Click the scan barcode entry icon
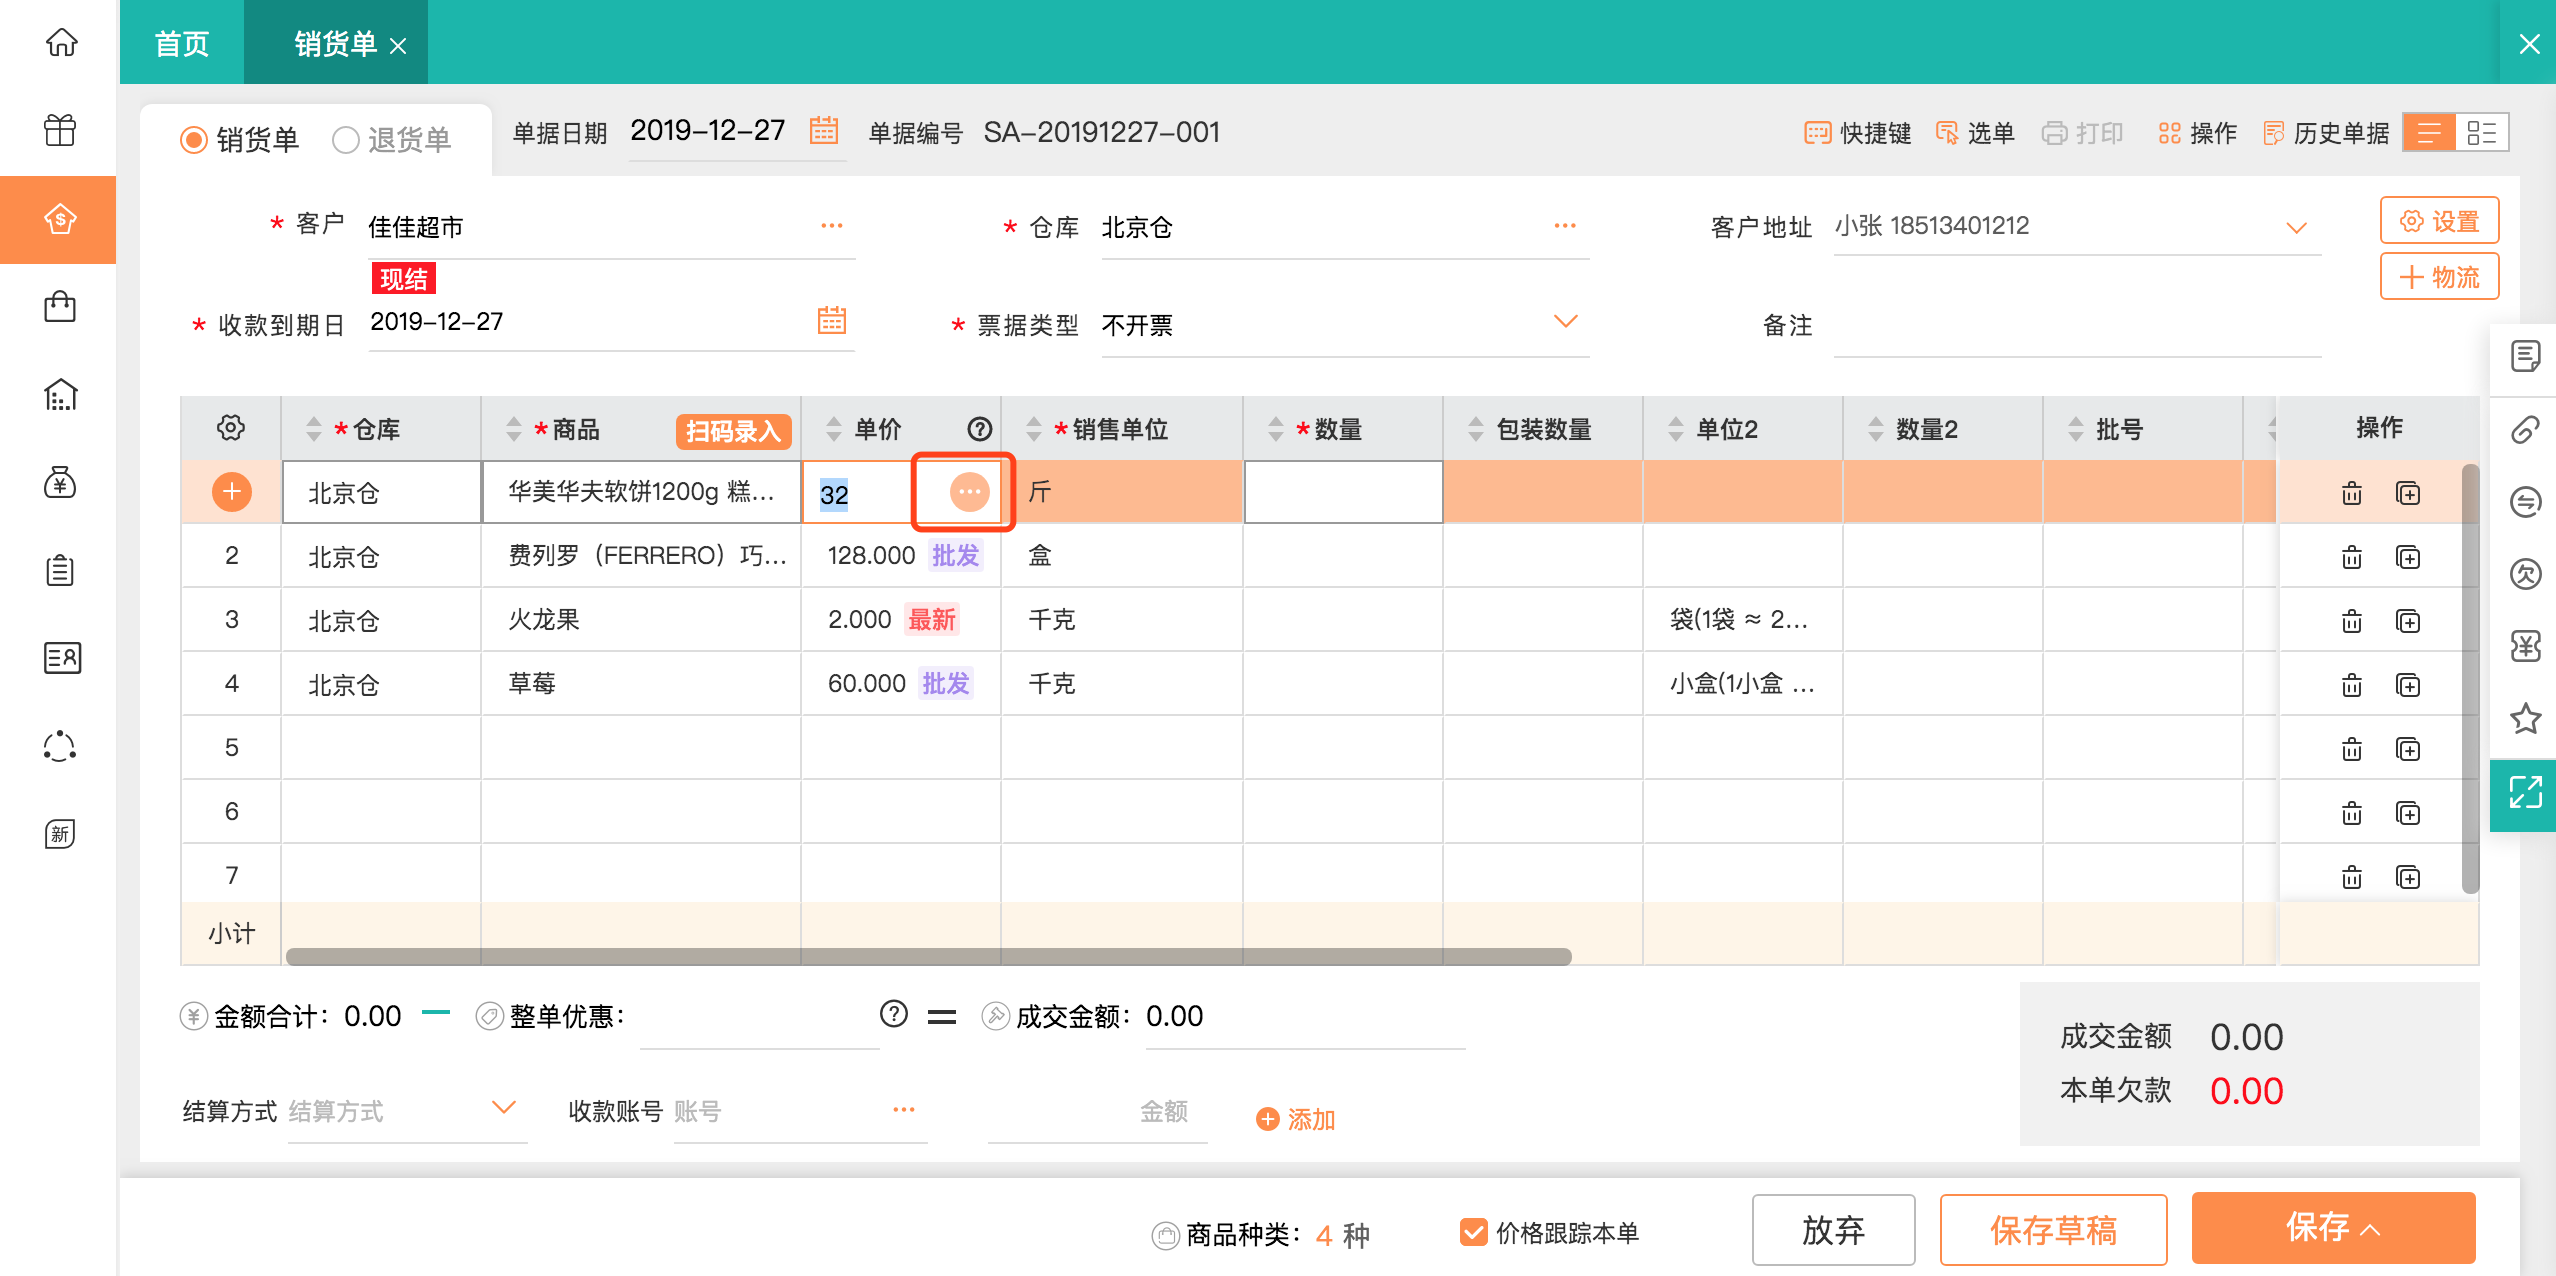Image resolution: width=2556 pixels, height=1276 pixels. (x=729, y=432)
